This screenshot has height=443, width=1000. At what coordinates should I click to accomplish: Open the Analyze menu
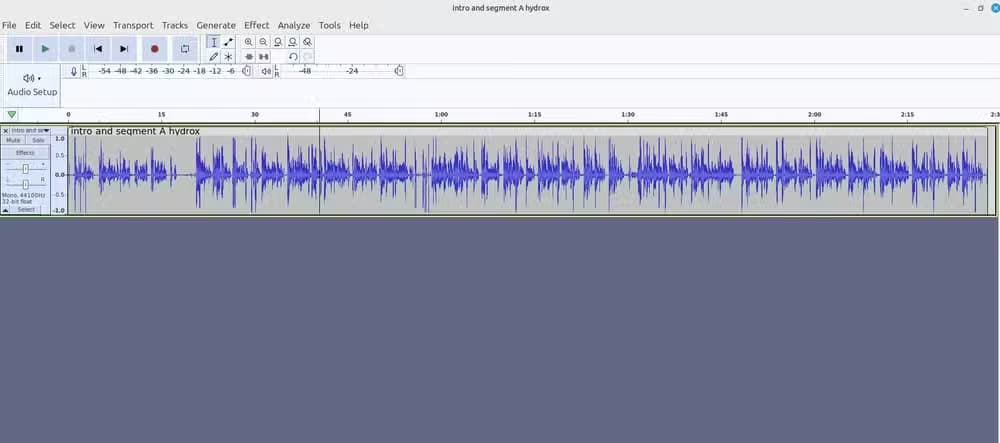pos(293,25)
